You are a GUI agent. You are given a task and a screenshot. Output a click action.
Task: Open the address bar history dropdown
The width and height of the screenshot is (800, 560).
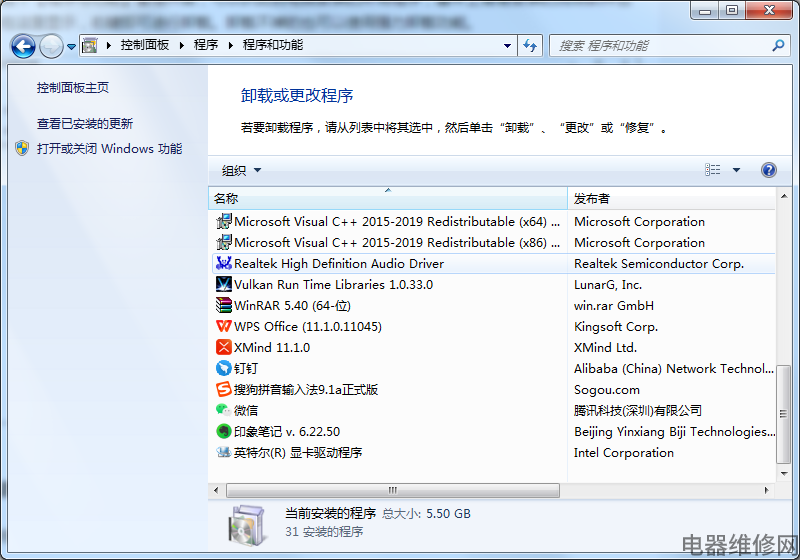pos(507,46)
